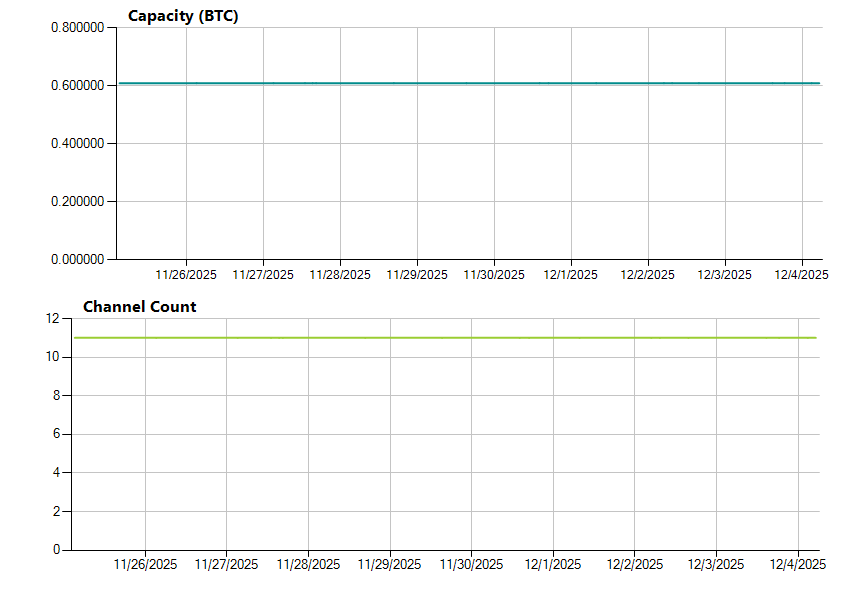Select 11/29/2025 on Channel Count chart axis
860x600 pixels.
point(390,565)
